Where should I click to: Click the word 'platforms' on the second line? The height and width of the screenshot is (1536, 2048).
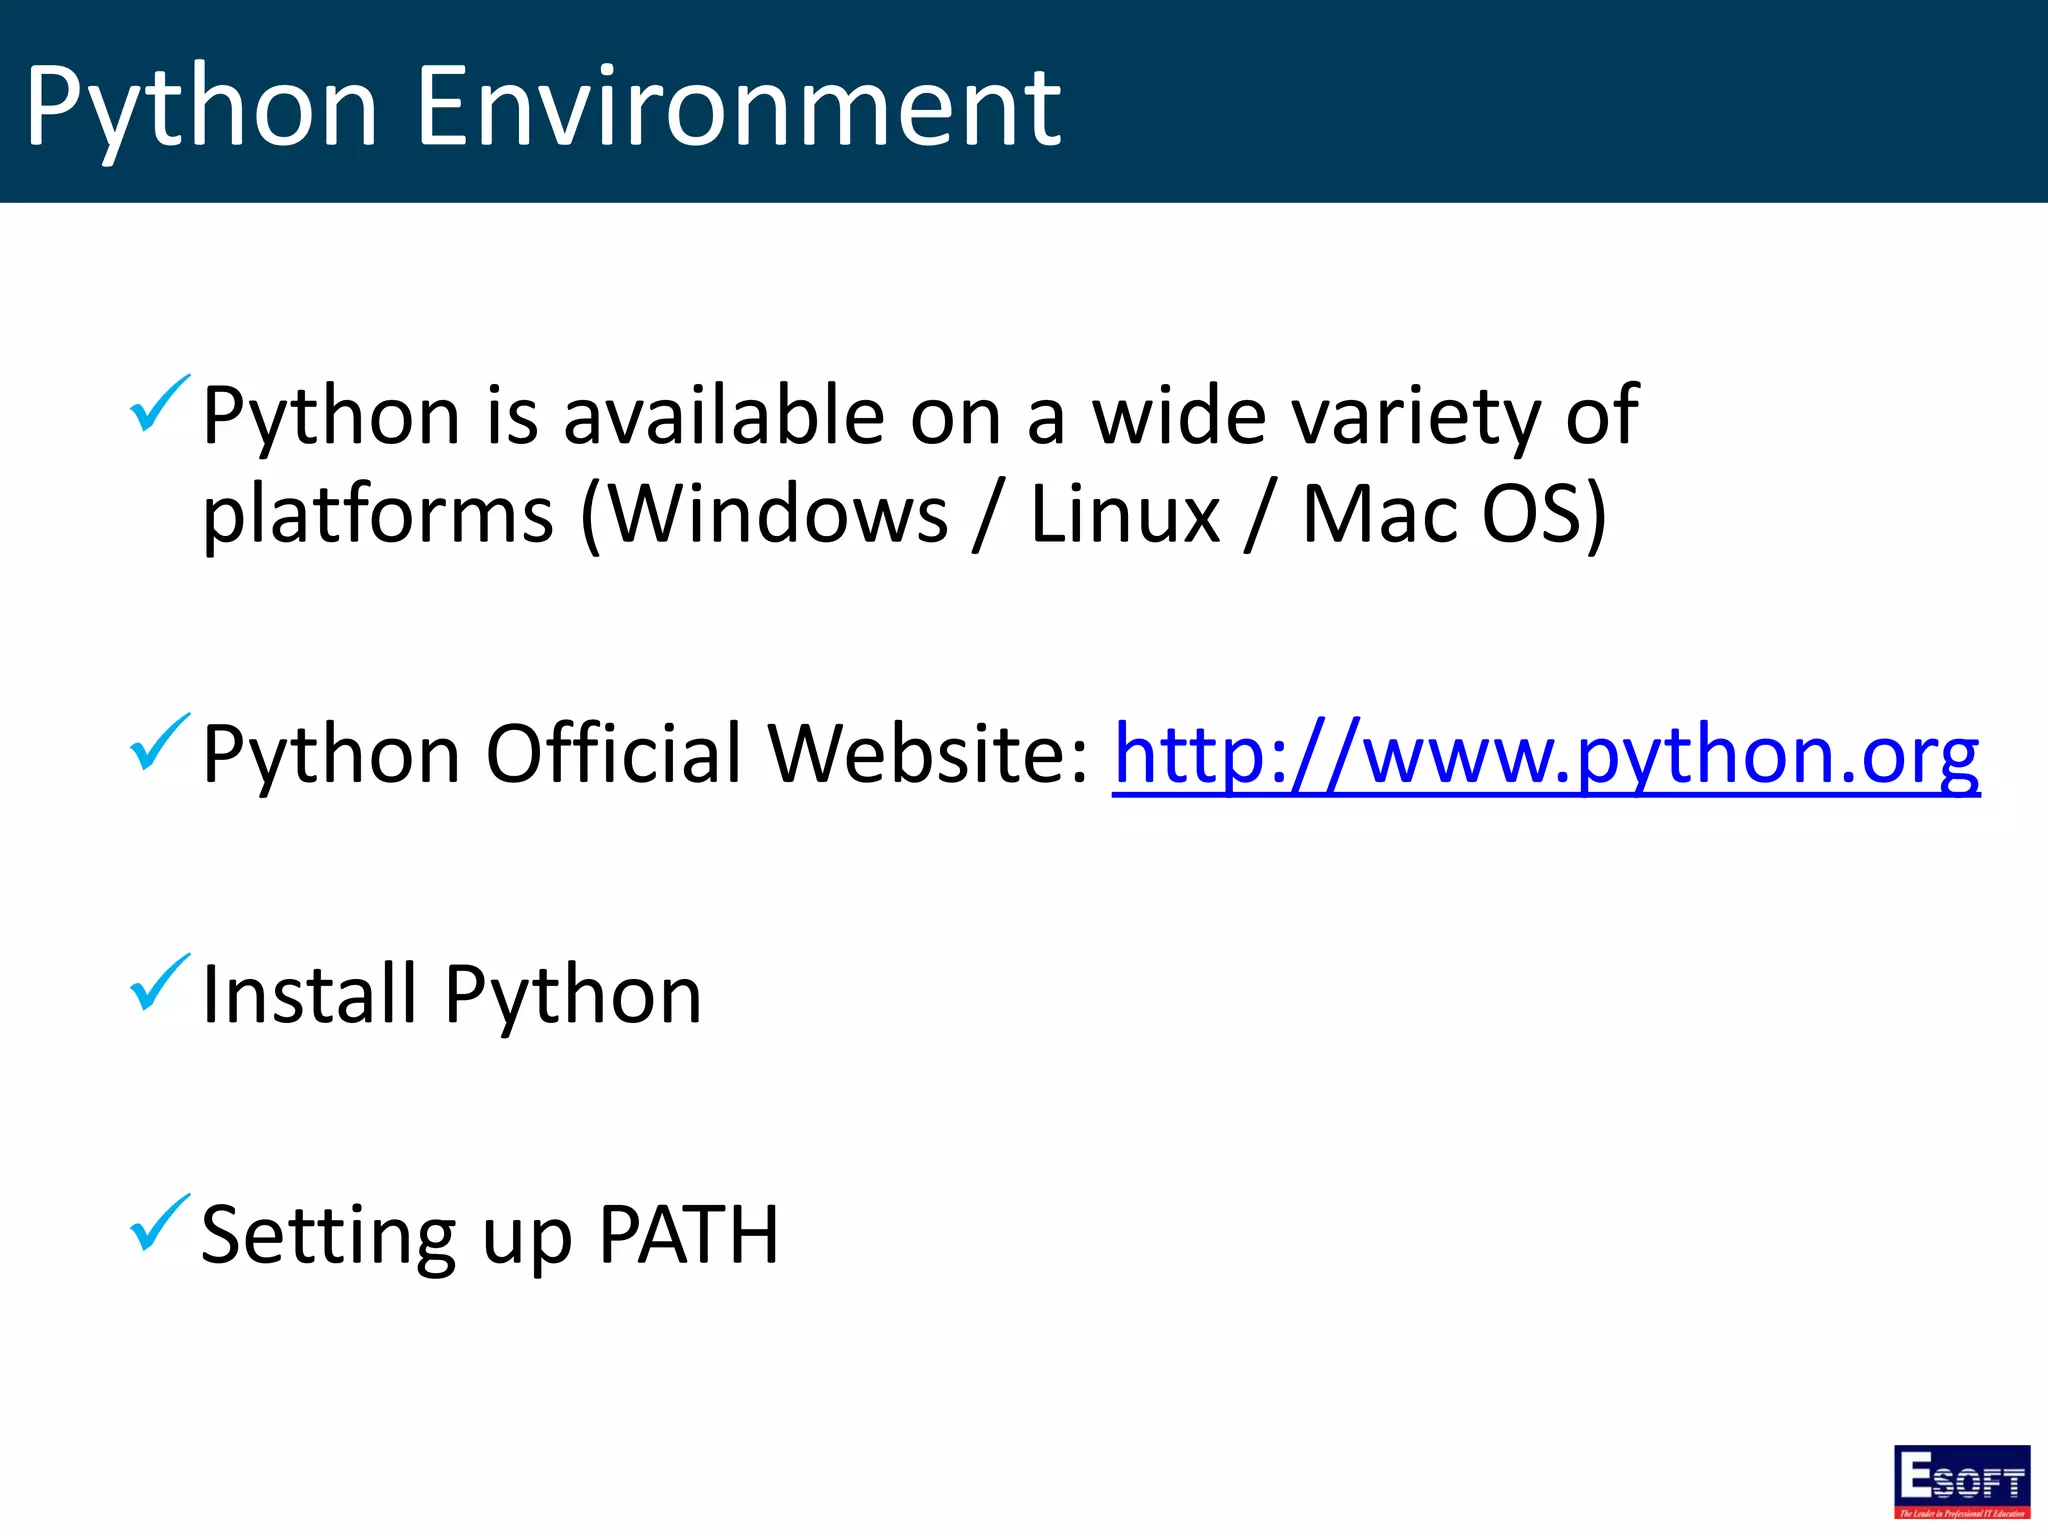click(x=378, y=516)
